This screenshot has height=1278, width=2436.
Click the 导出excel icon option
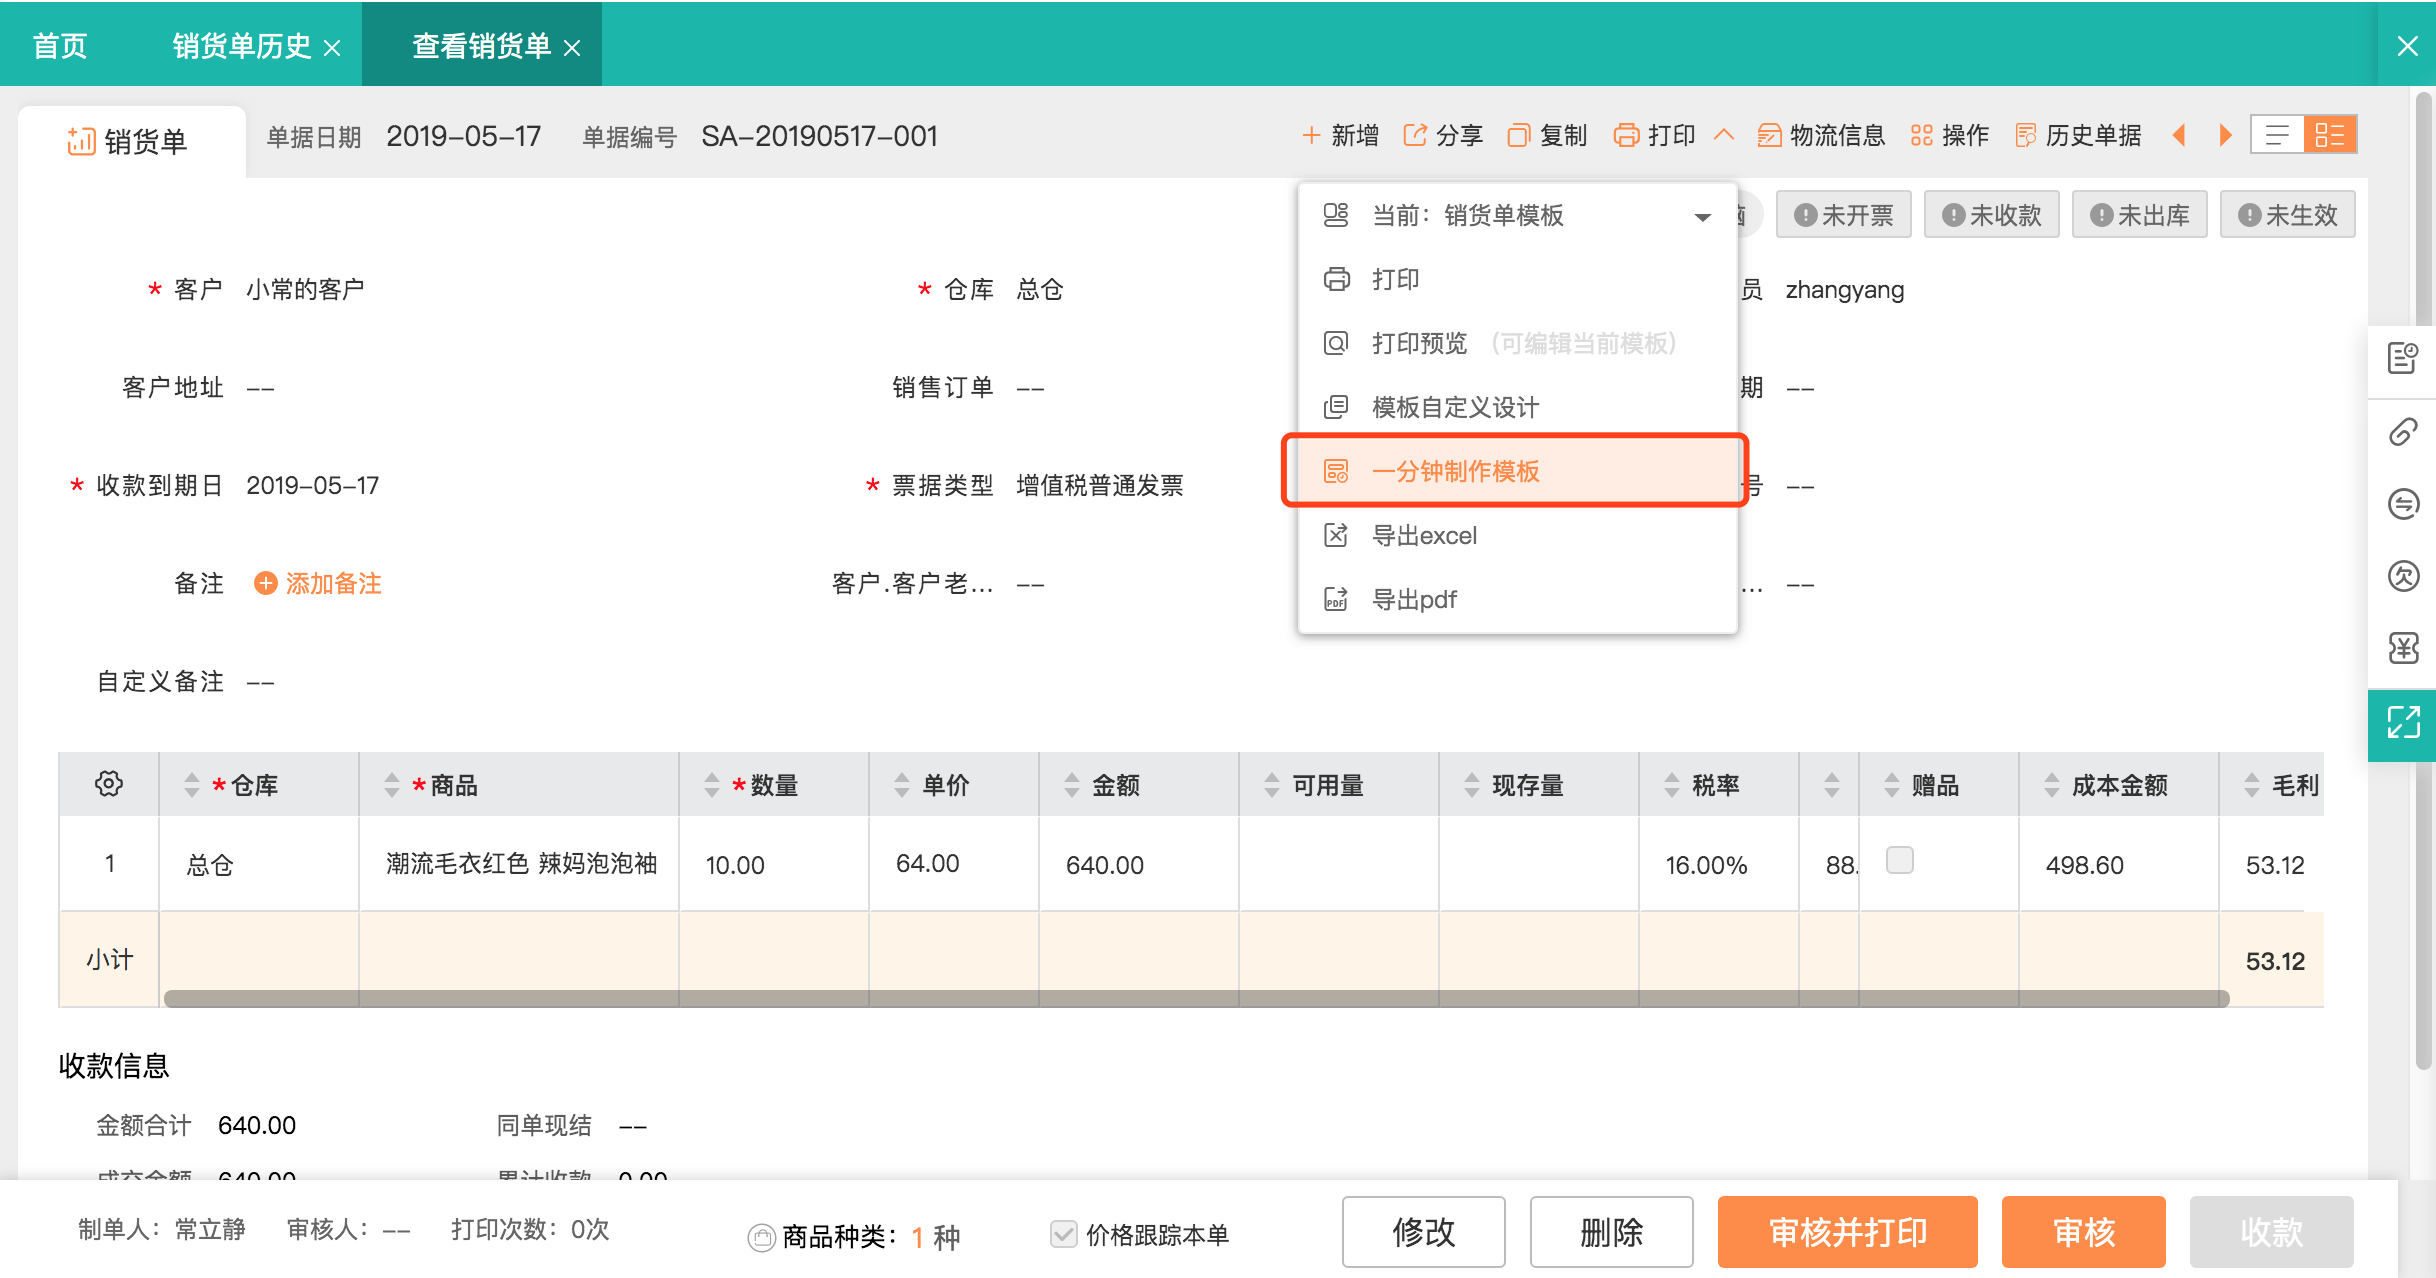(1337, 535)
